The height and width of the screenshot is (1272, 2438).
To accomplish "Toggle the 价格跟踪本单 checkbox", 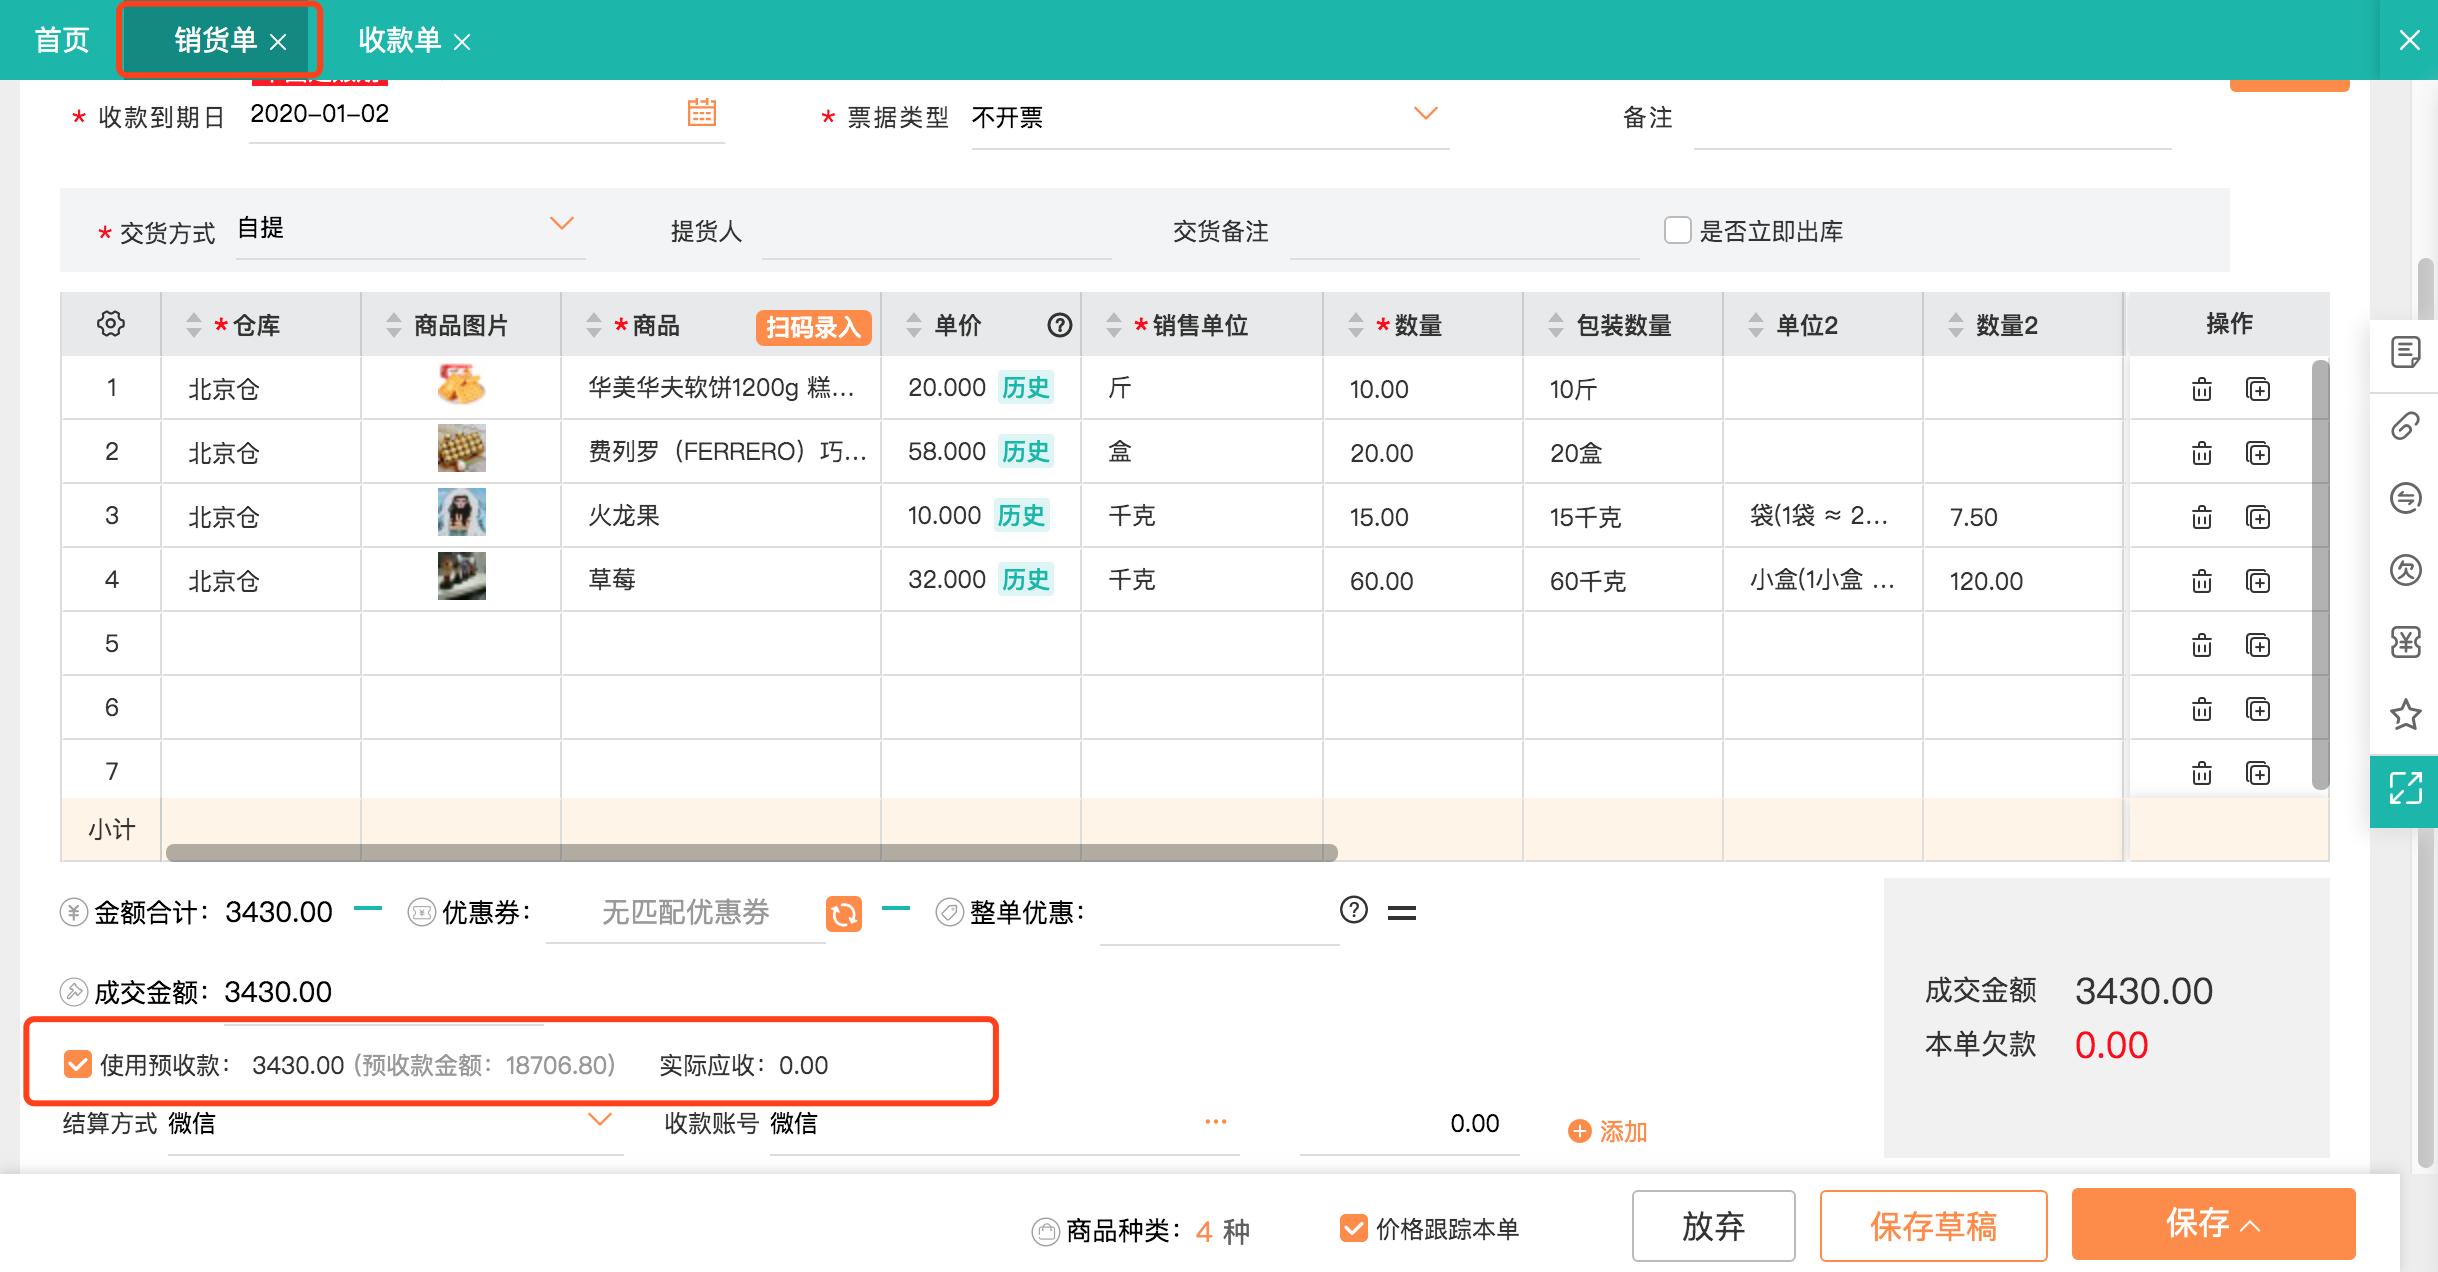I will click(x=1351, y=1224).
